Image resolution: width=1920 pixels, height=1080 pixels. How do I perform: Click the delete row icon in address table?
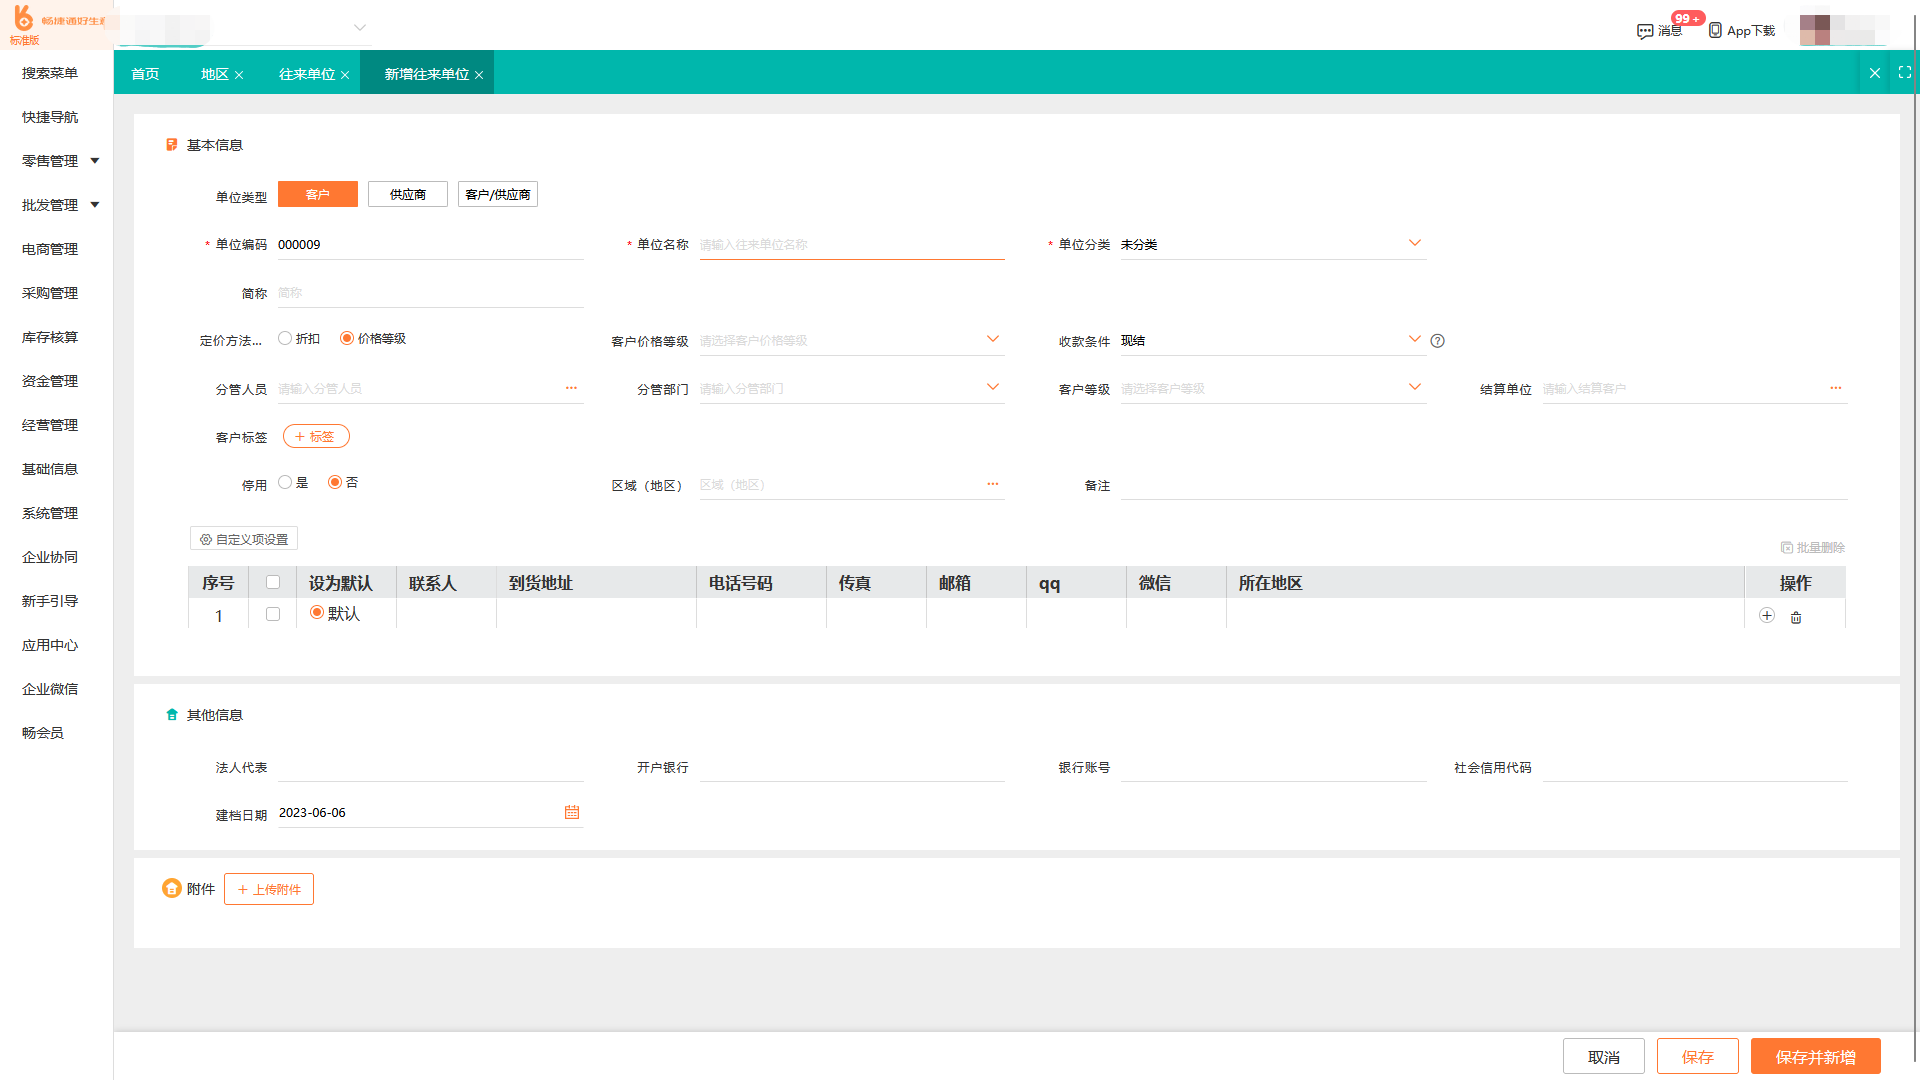(x=1796, y=615)
